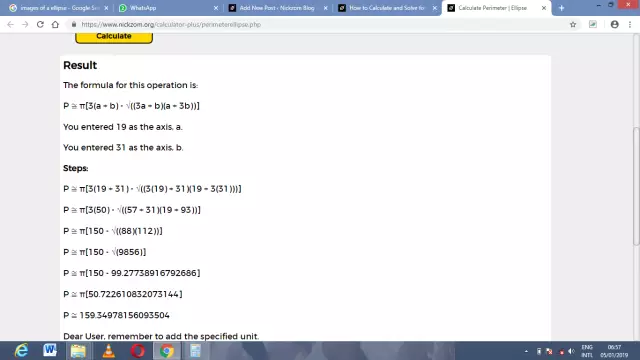Viewport: 640px width, 360px height.
Task: Click the yellow Calculate button
Action: 114,36
